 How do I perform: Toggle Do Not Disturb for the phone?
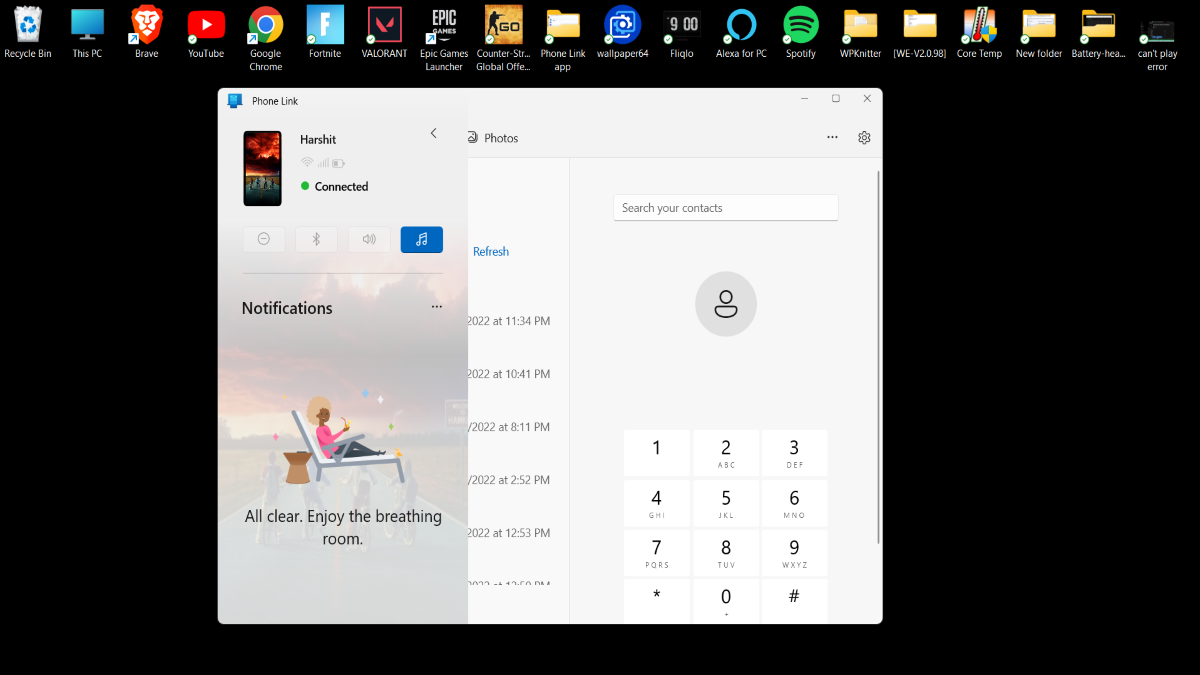click(263, 239)
